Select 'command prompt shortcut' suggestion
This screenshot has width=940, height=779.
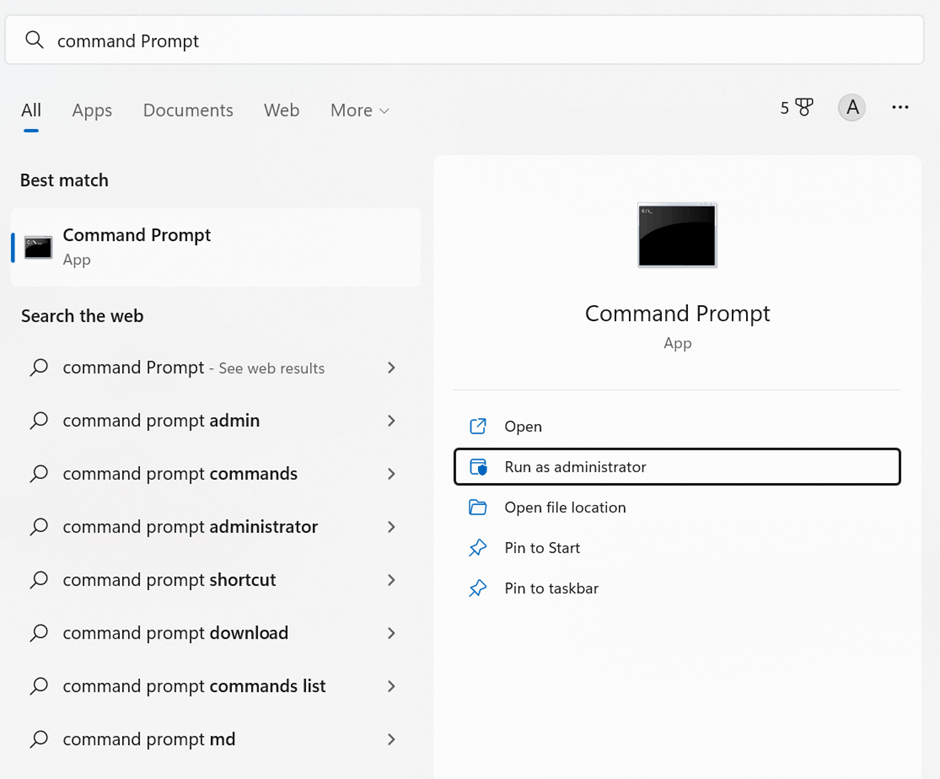216,580
